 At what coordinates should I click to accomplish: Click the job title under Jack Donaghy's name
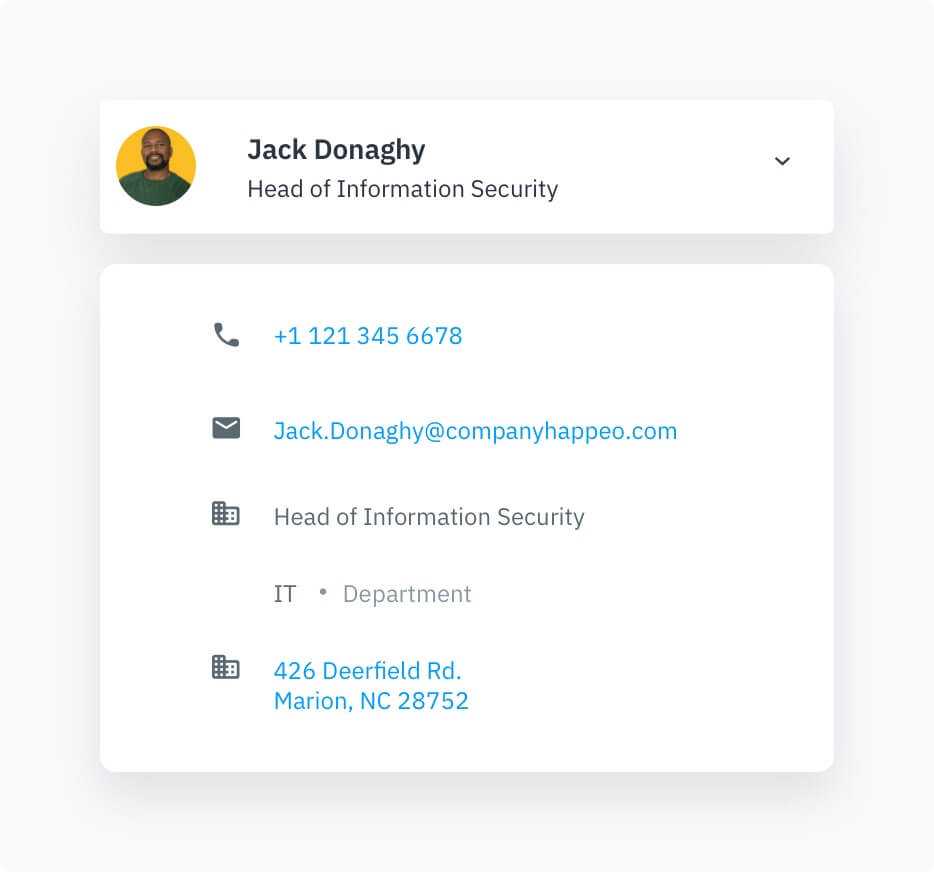402,189
